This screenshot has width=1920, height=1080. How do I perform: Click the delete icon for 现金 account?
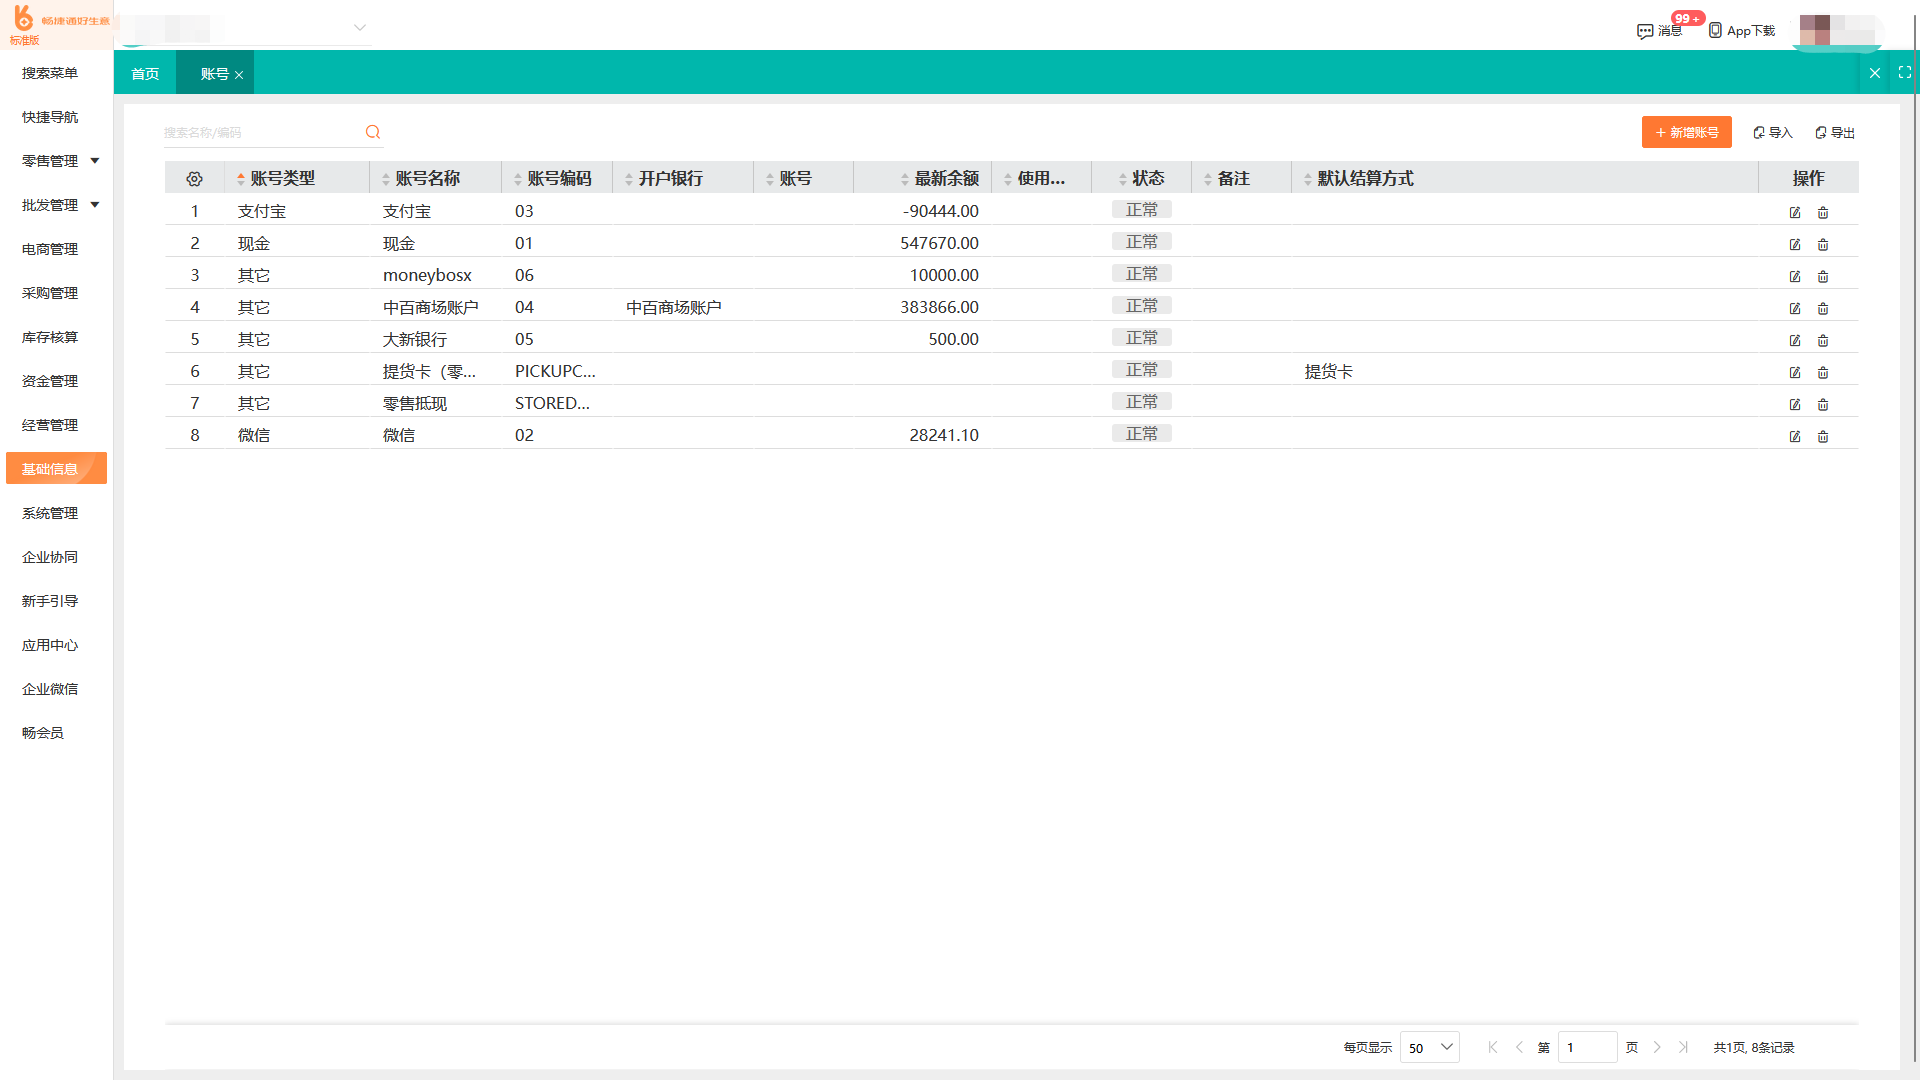tap(1822, 244)
